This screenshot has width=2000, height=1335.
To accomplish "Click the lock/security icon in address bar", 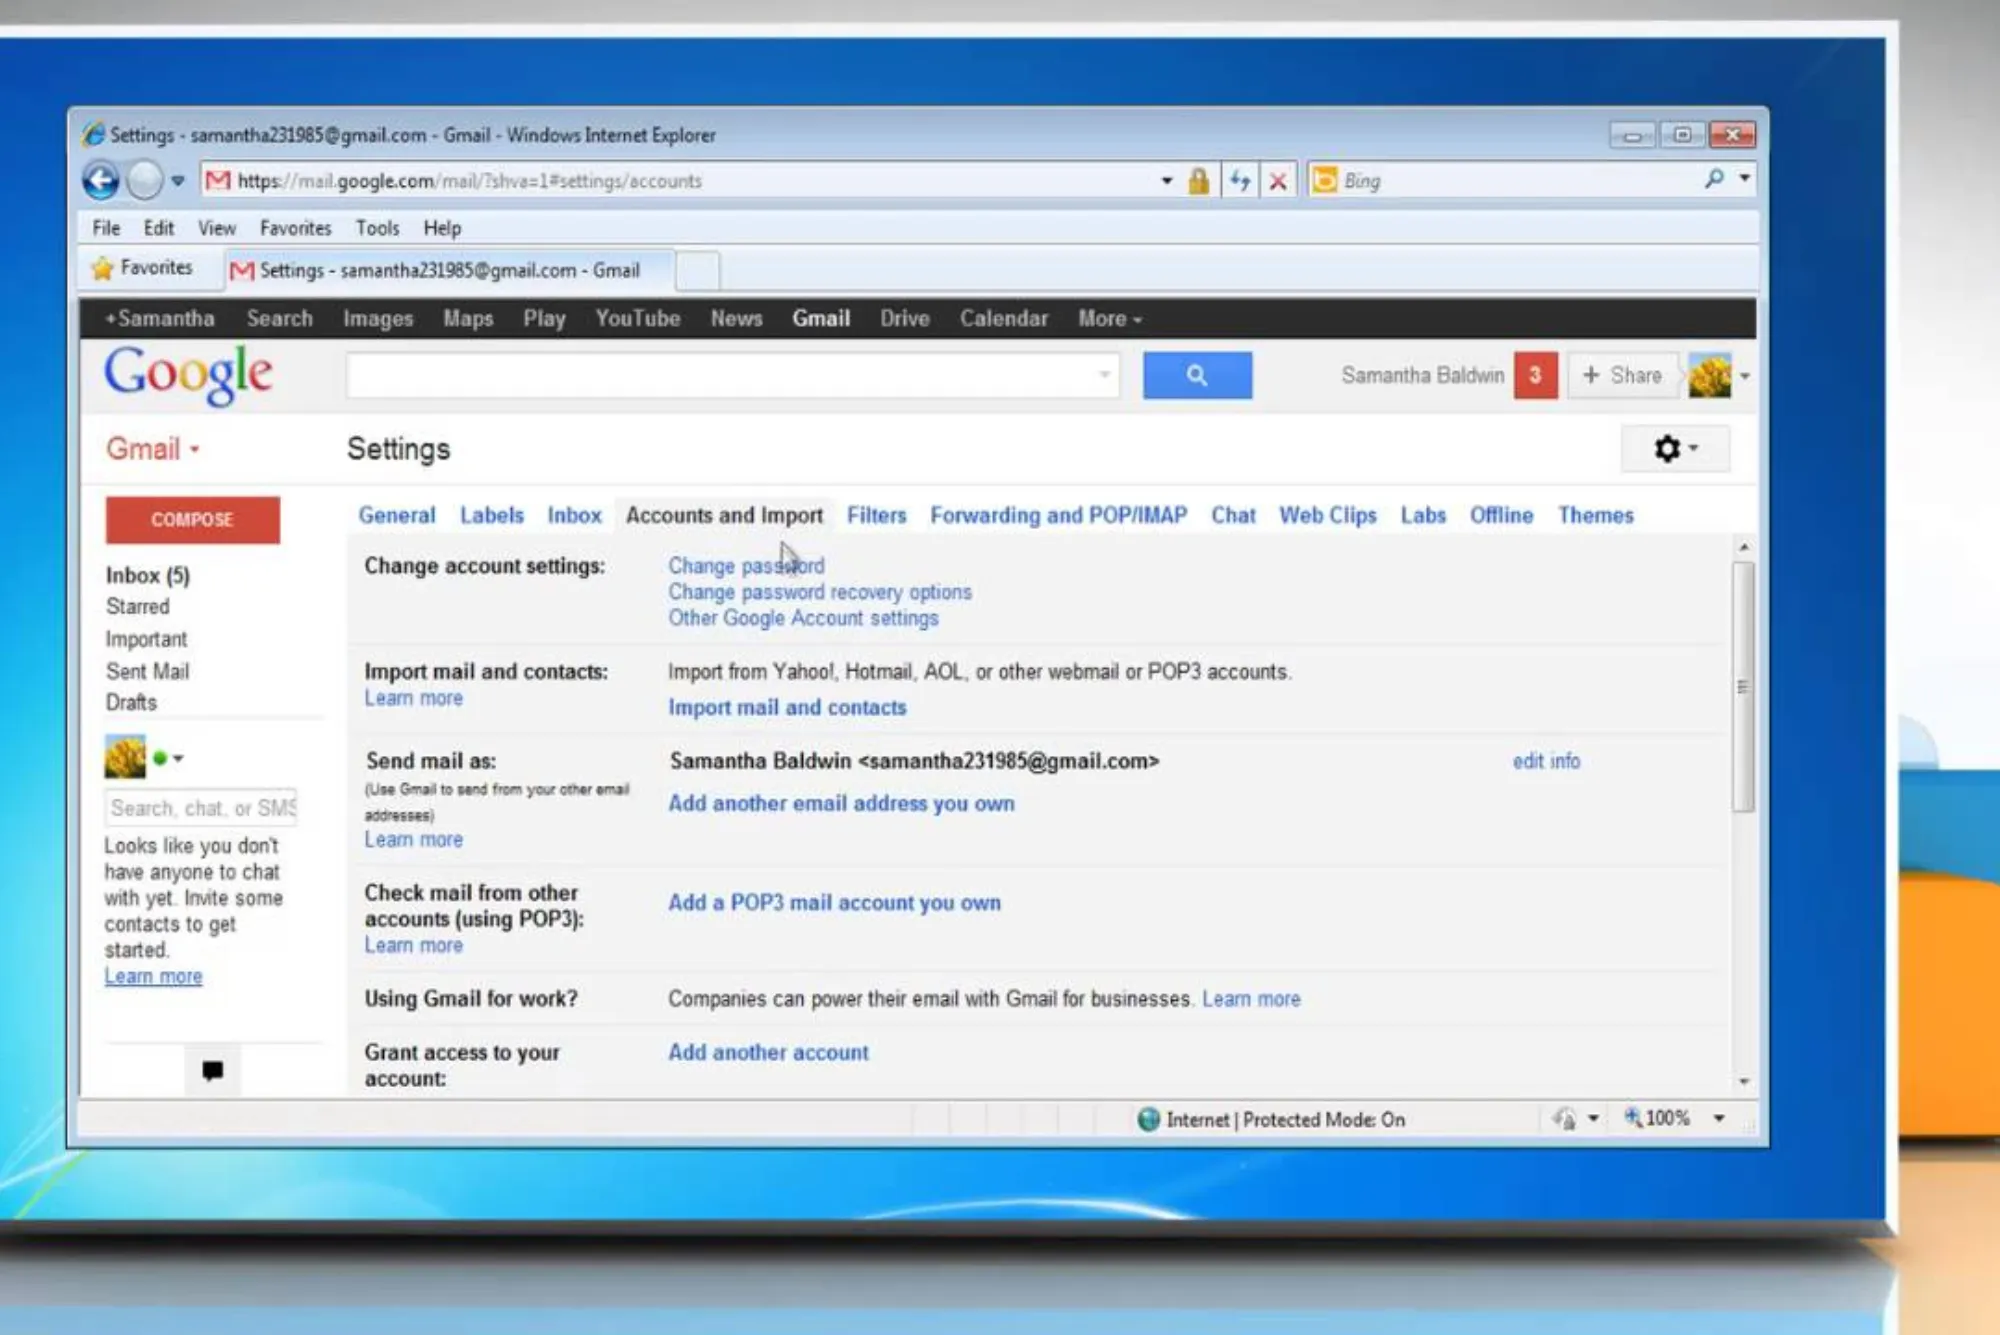I will [1199, 180].
